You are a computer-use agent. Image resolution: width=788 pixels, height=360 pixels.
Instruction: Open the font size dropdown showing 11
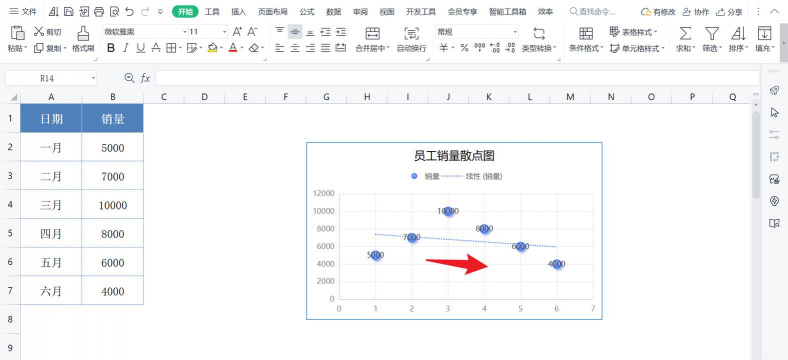224,32
